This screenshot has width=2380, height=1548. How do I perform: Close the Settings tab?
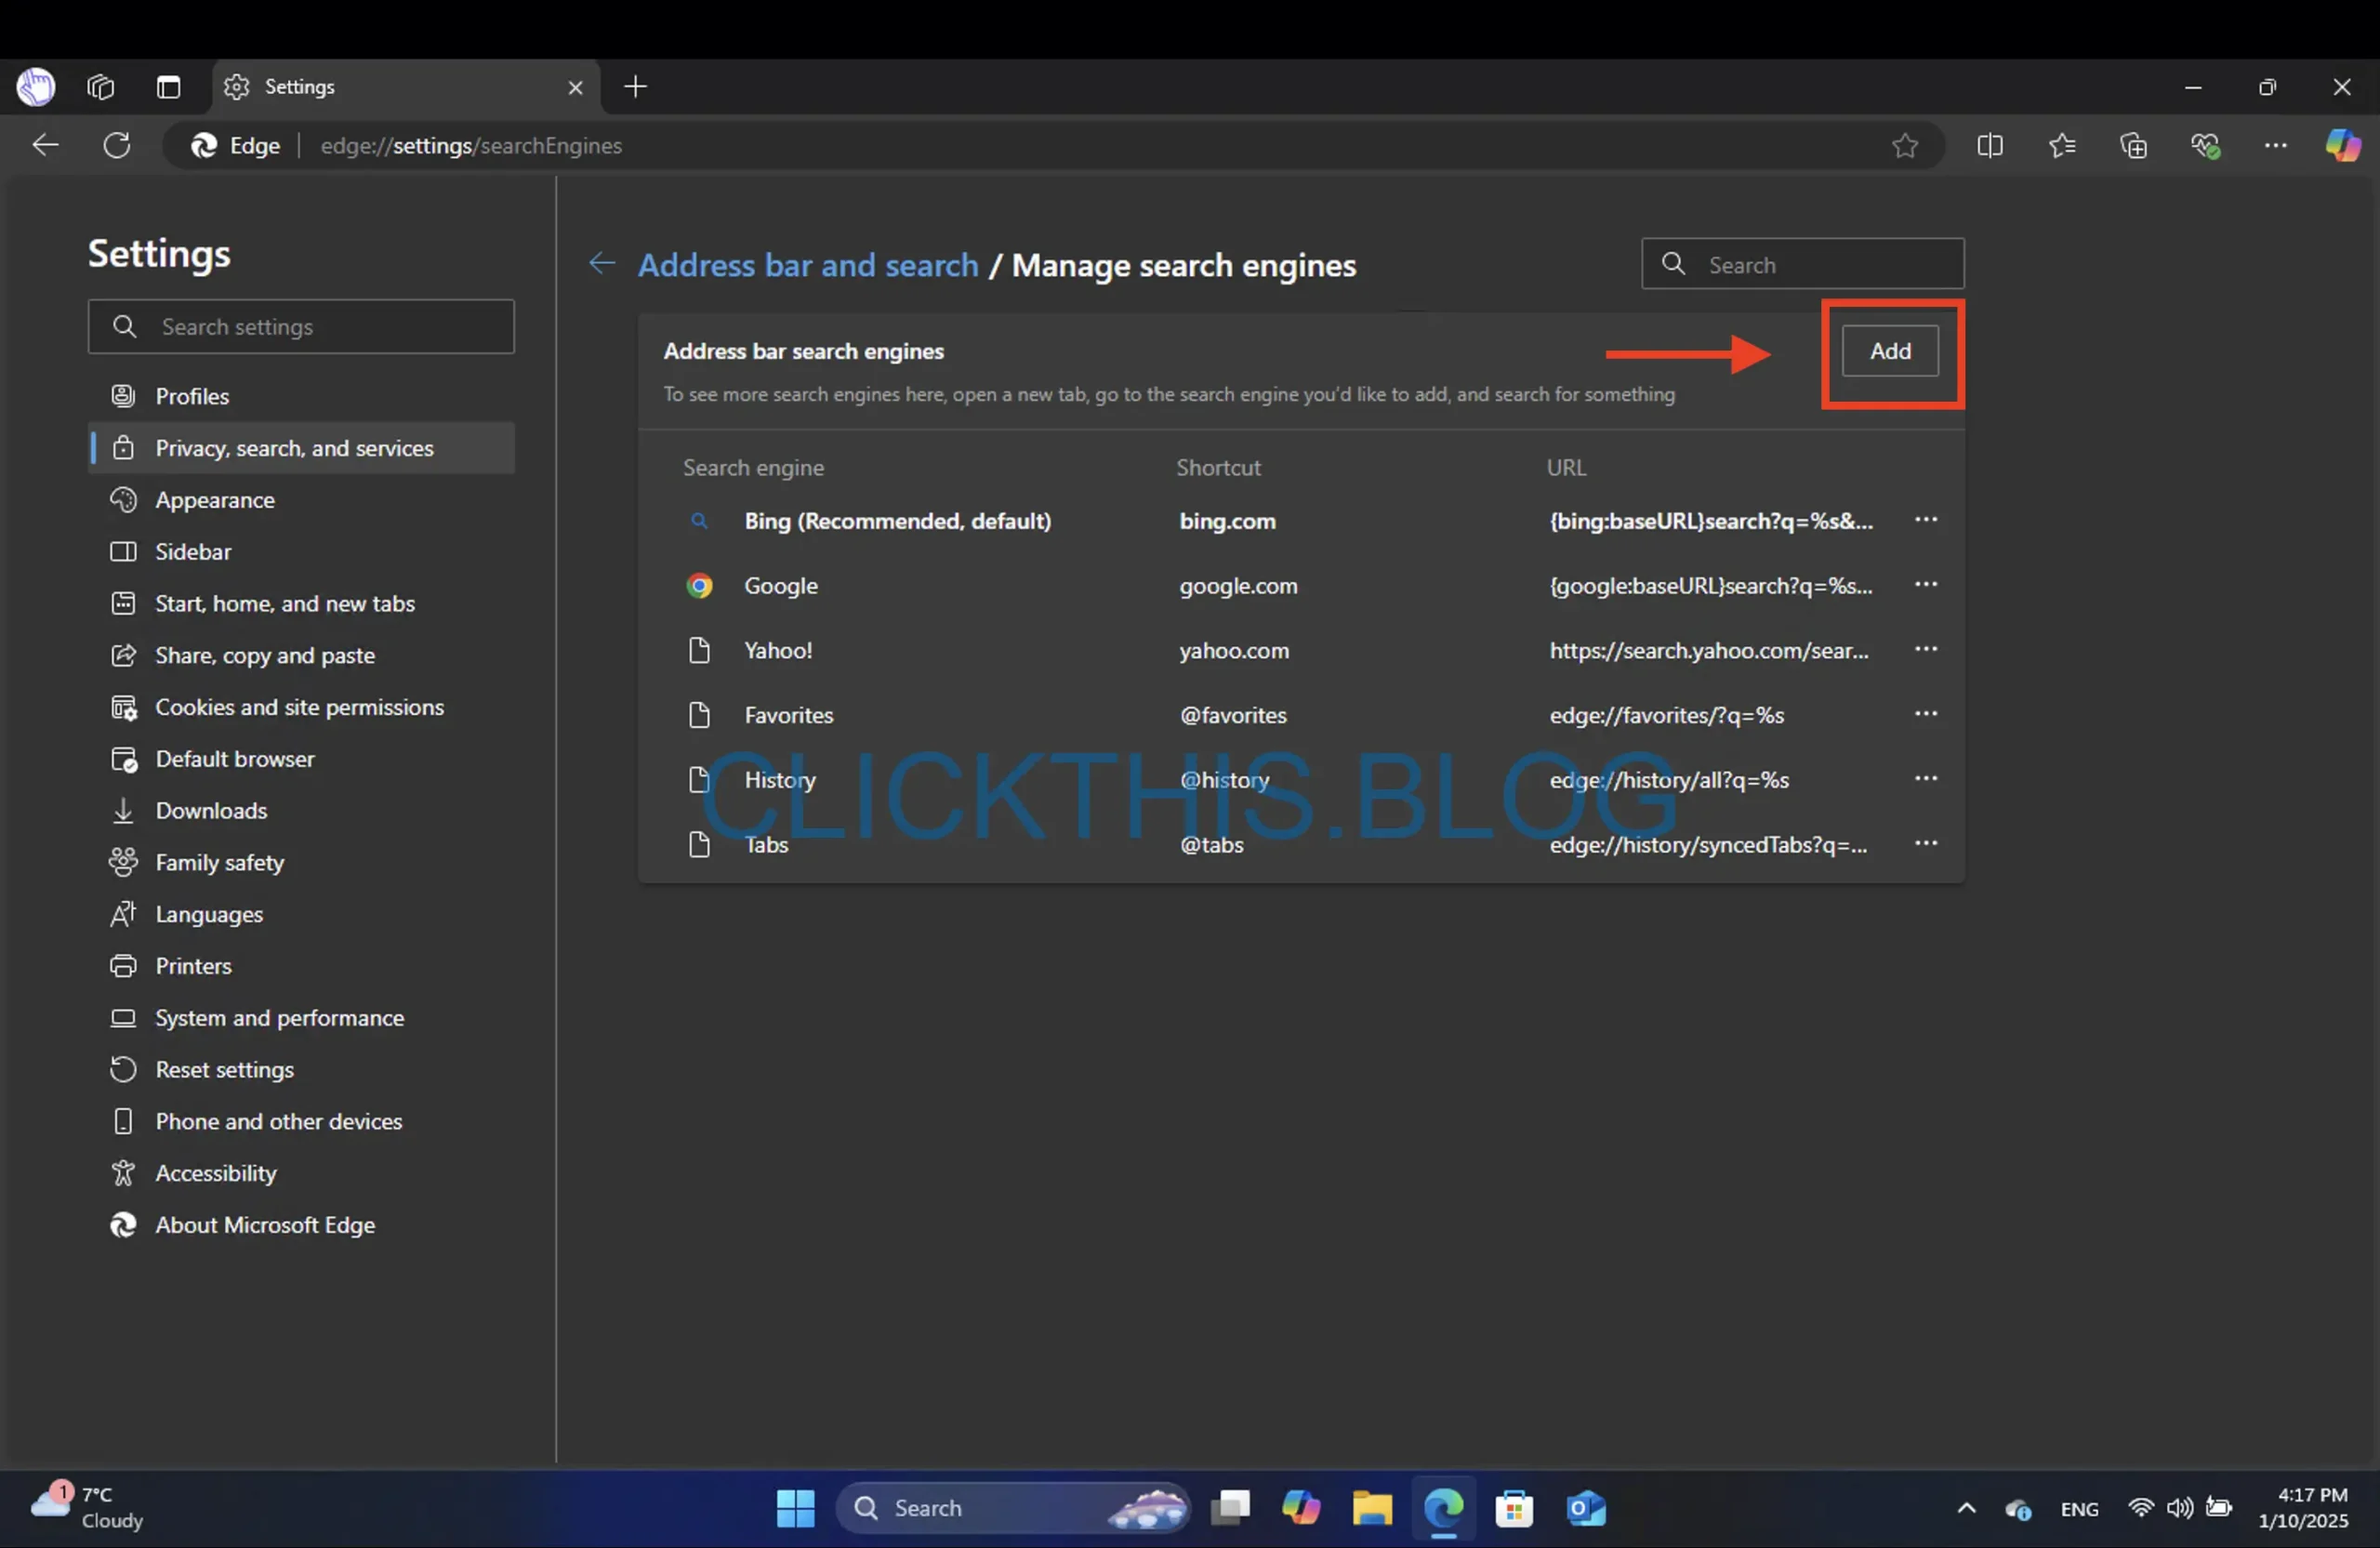point(575,88)
